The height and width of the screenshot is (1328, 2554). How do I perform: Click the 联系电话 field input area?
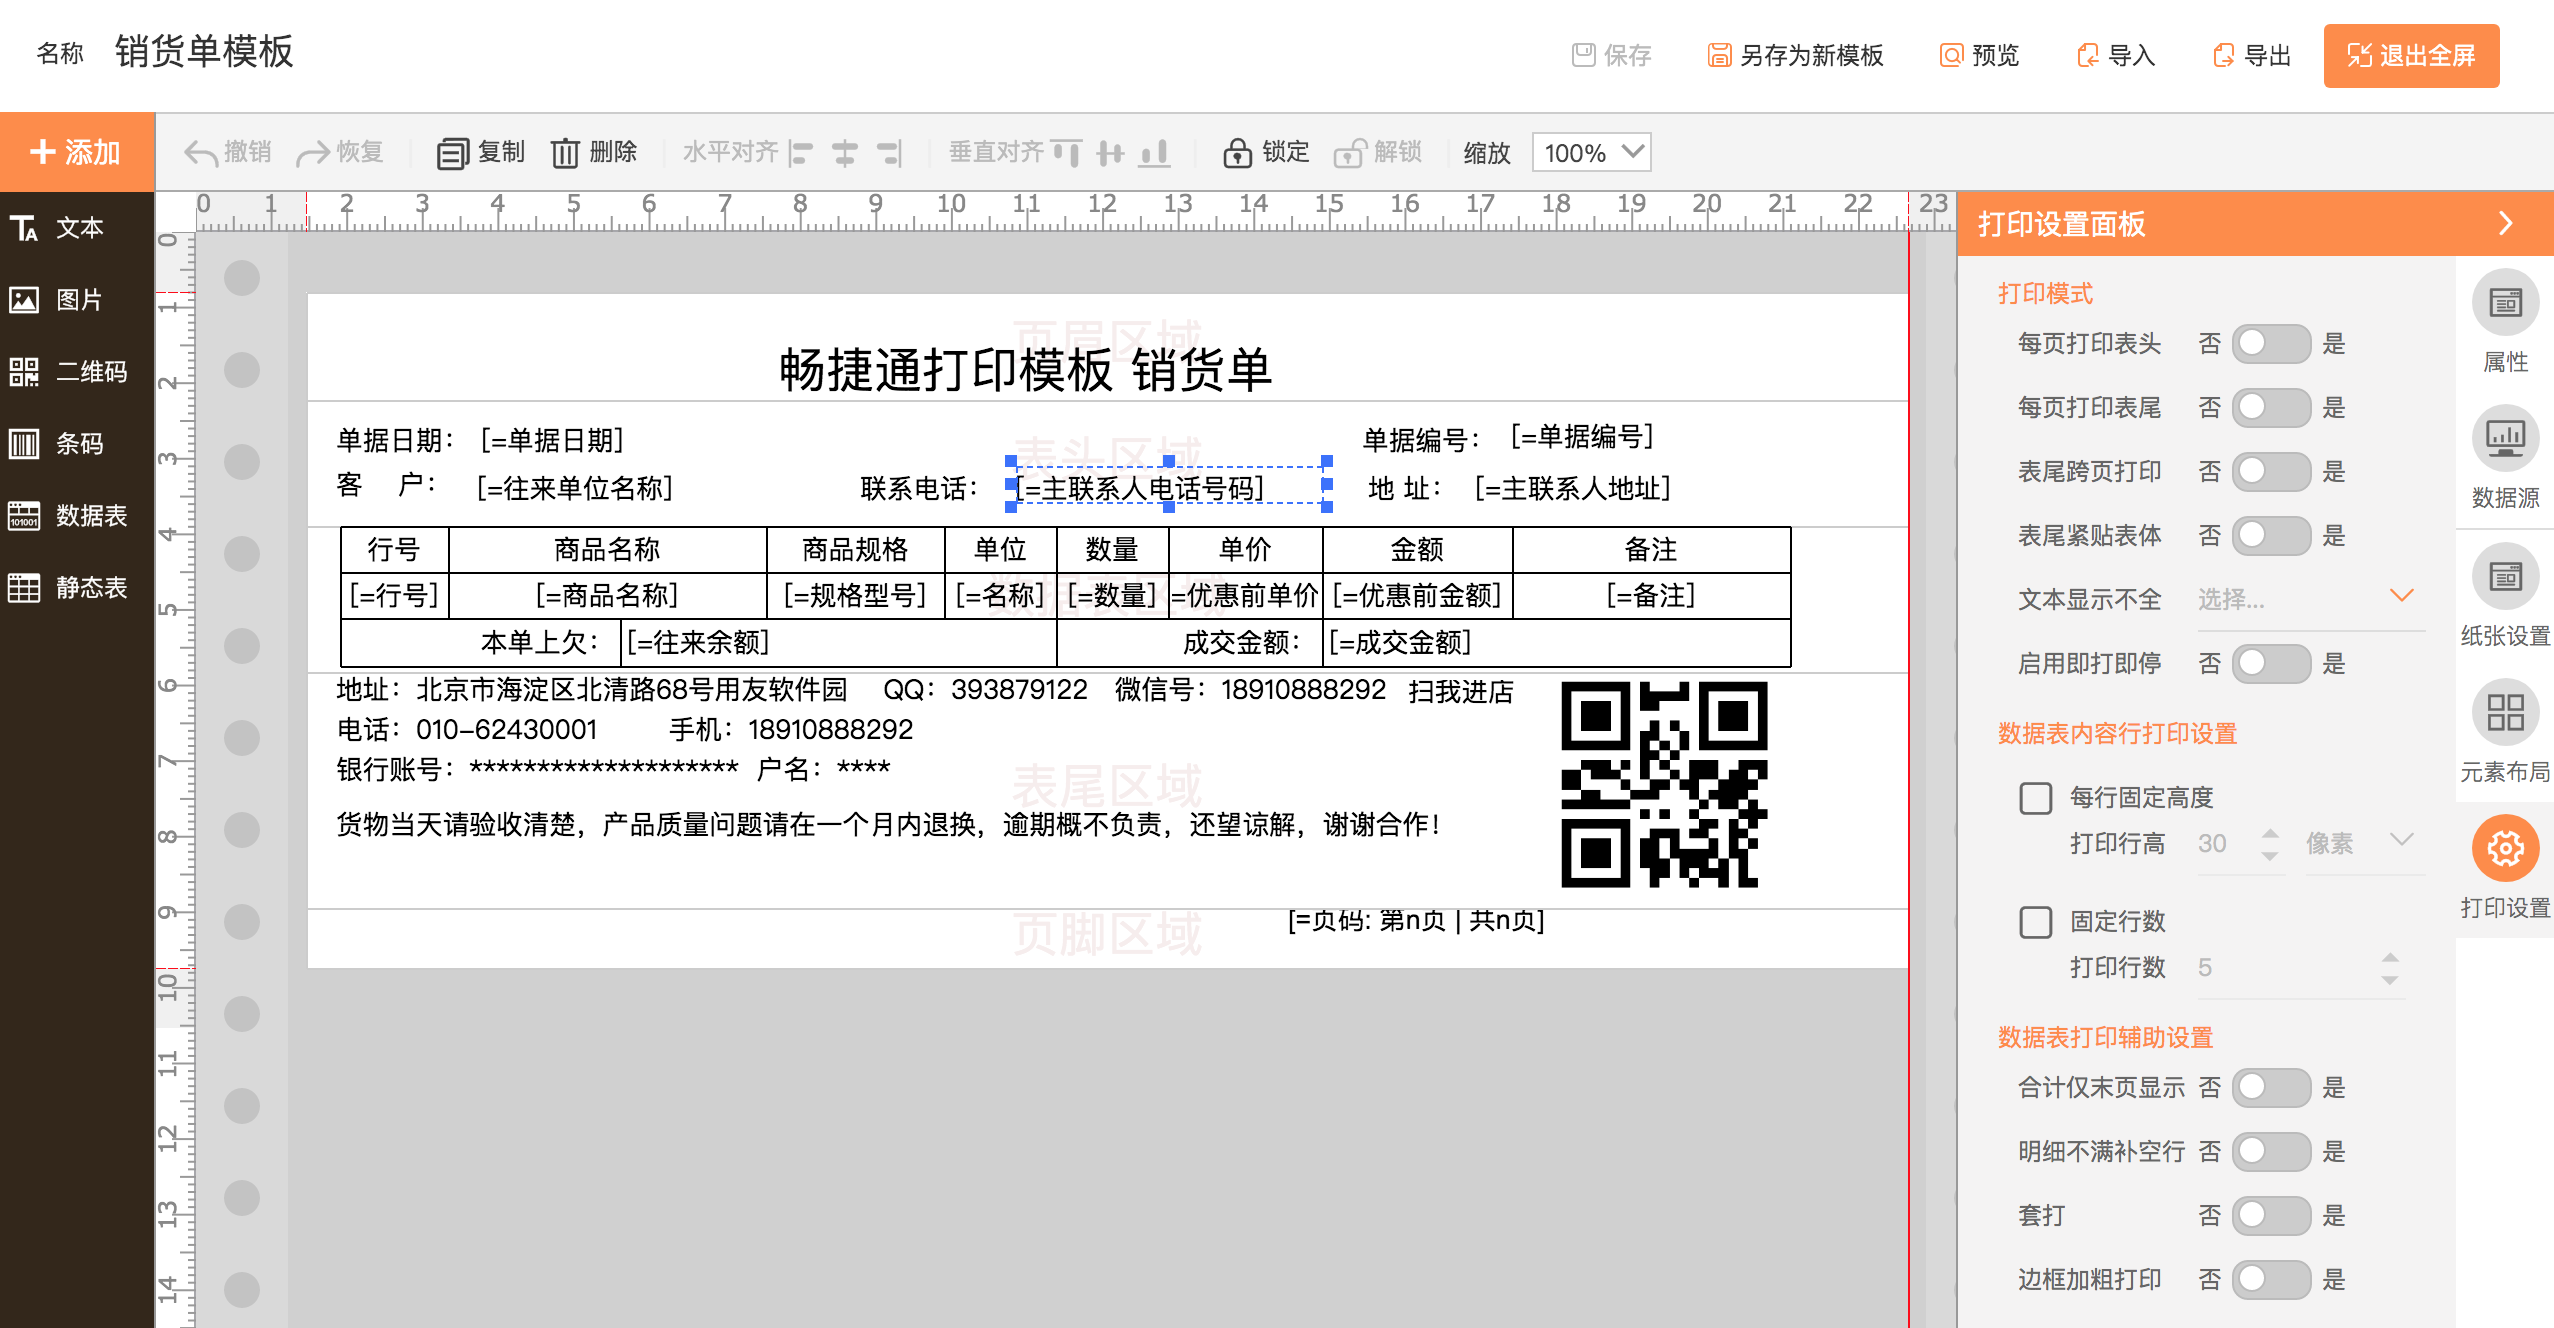tap(1166, 488)
